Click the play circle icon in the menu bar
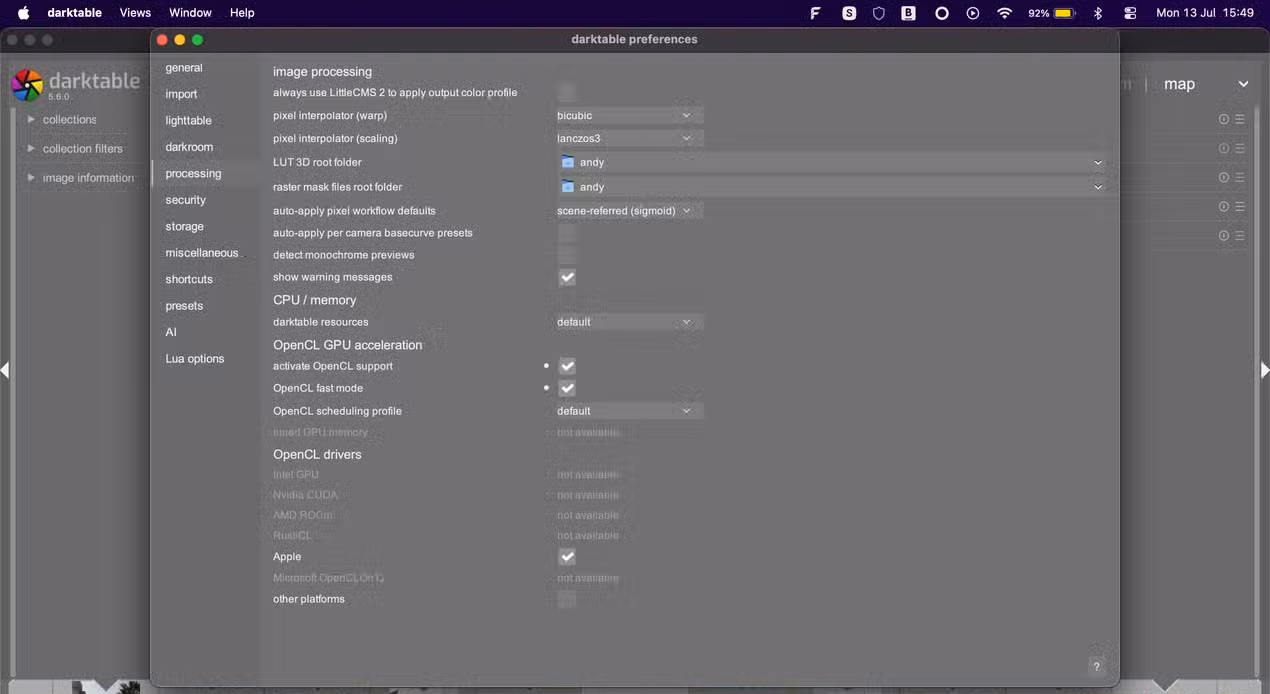1270x694 pixels. [x=973, y=13]
